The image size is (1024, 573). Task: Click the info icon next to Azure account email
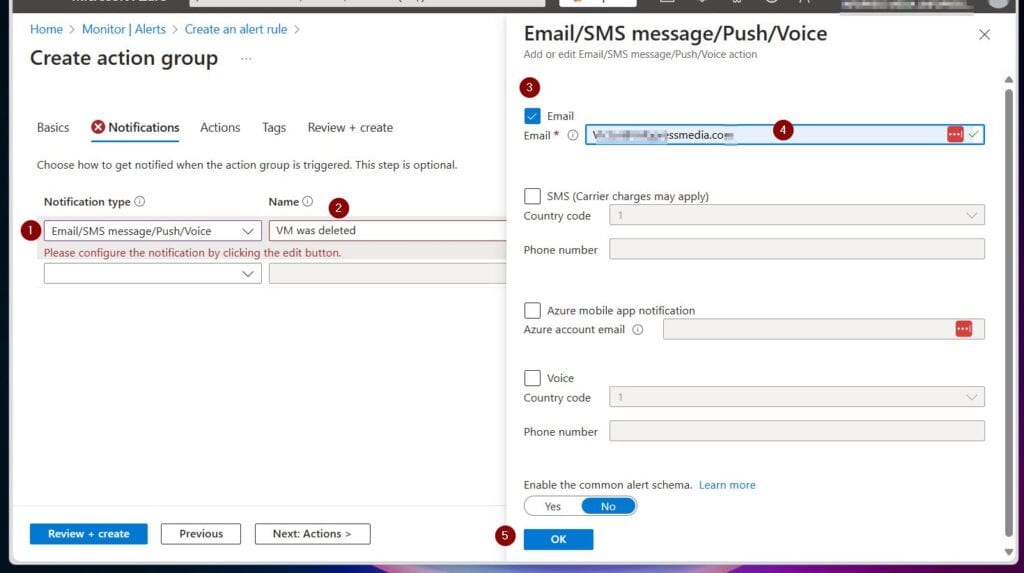[637, 329]
